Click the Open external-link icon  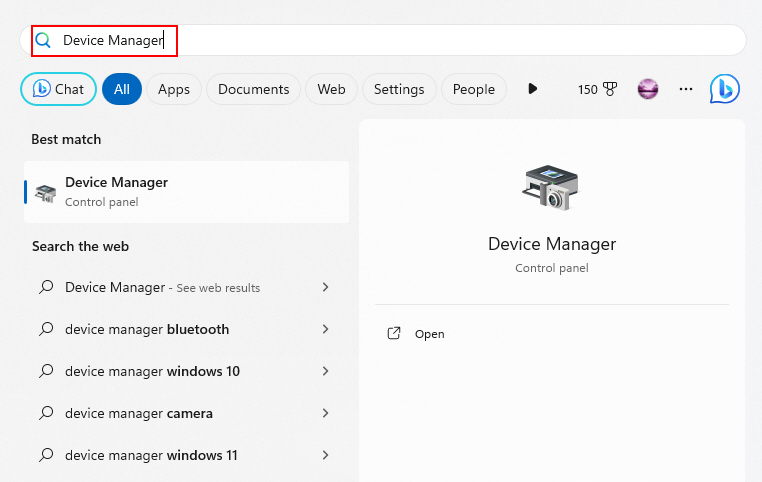394,333
